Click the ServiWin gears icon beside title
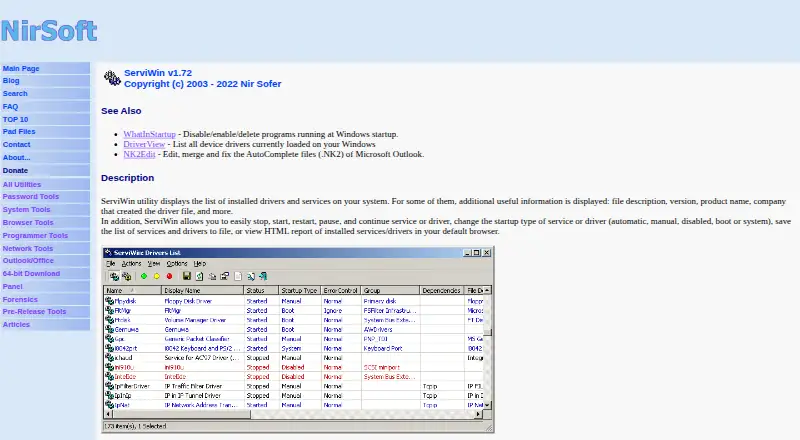800x440 pixels. [x=112, y=78]
